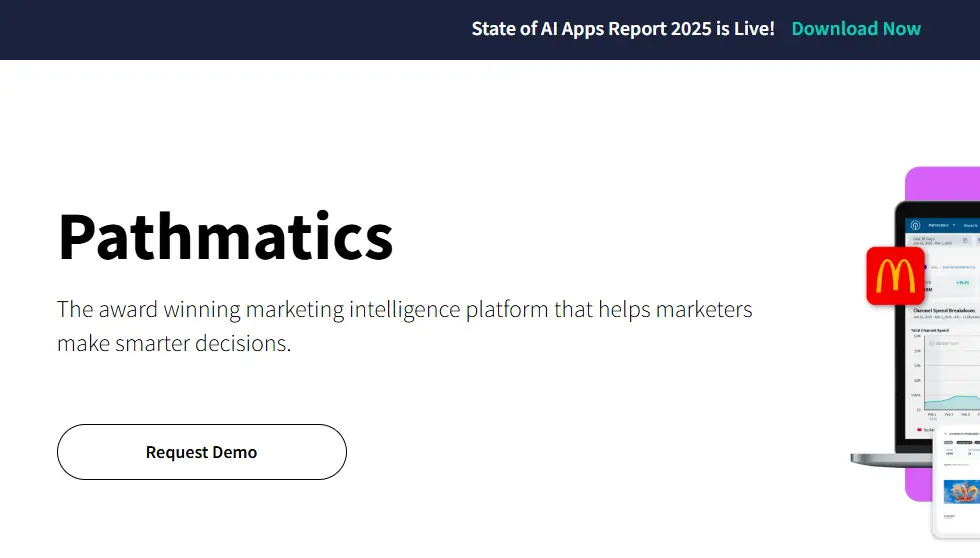Select the Reports tab in the mockup header
The height and width of the screenshot is (558, 980).
972,226
